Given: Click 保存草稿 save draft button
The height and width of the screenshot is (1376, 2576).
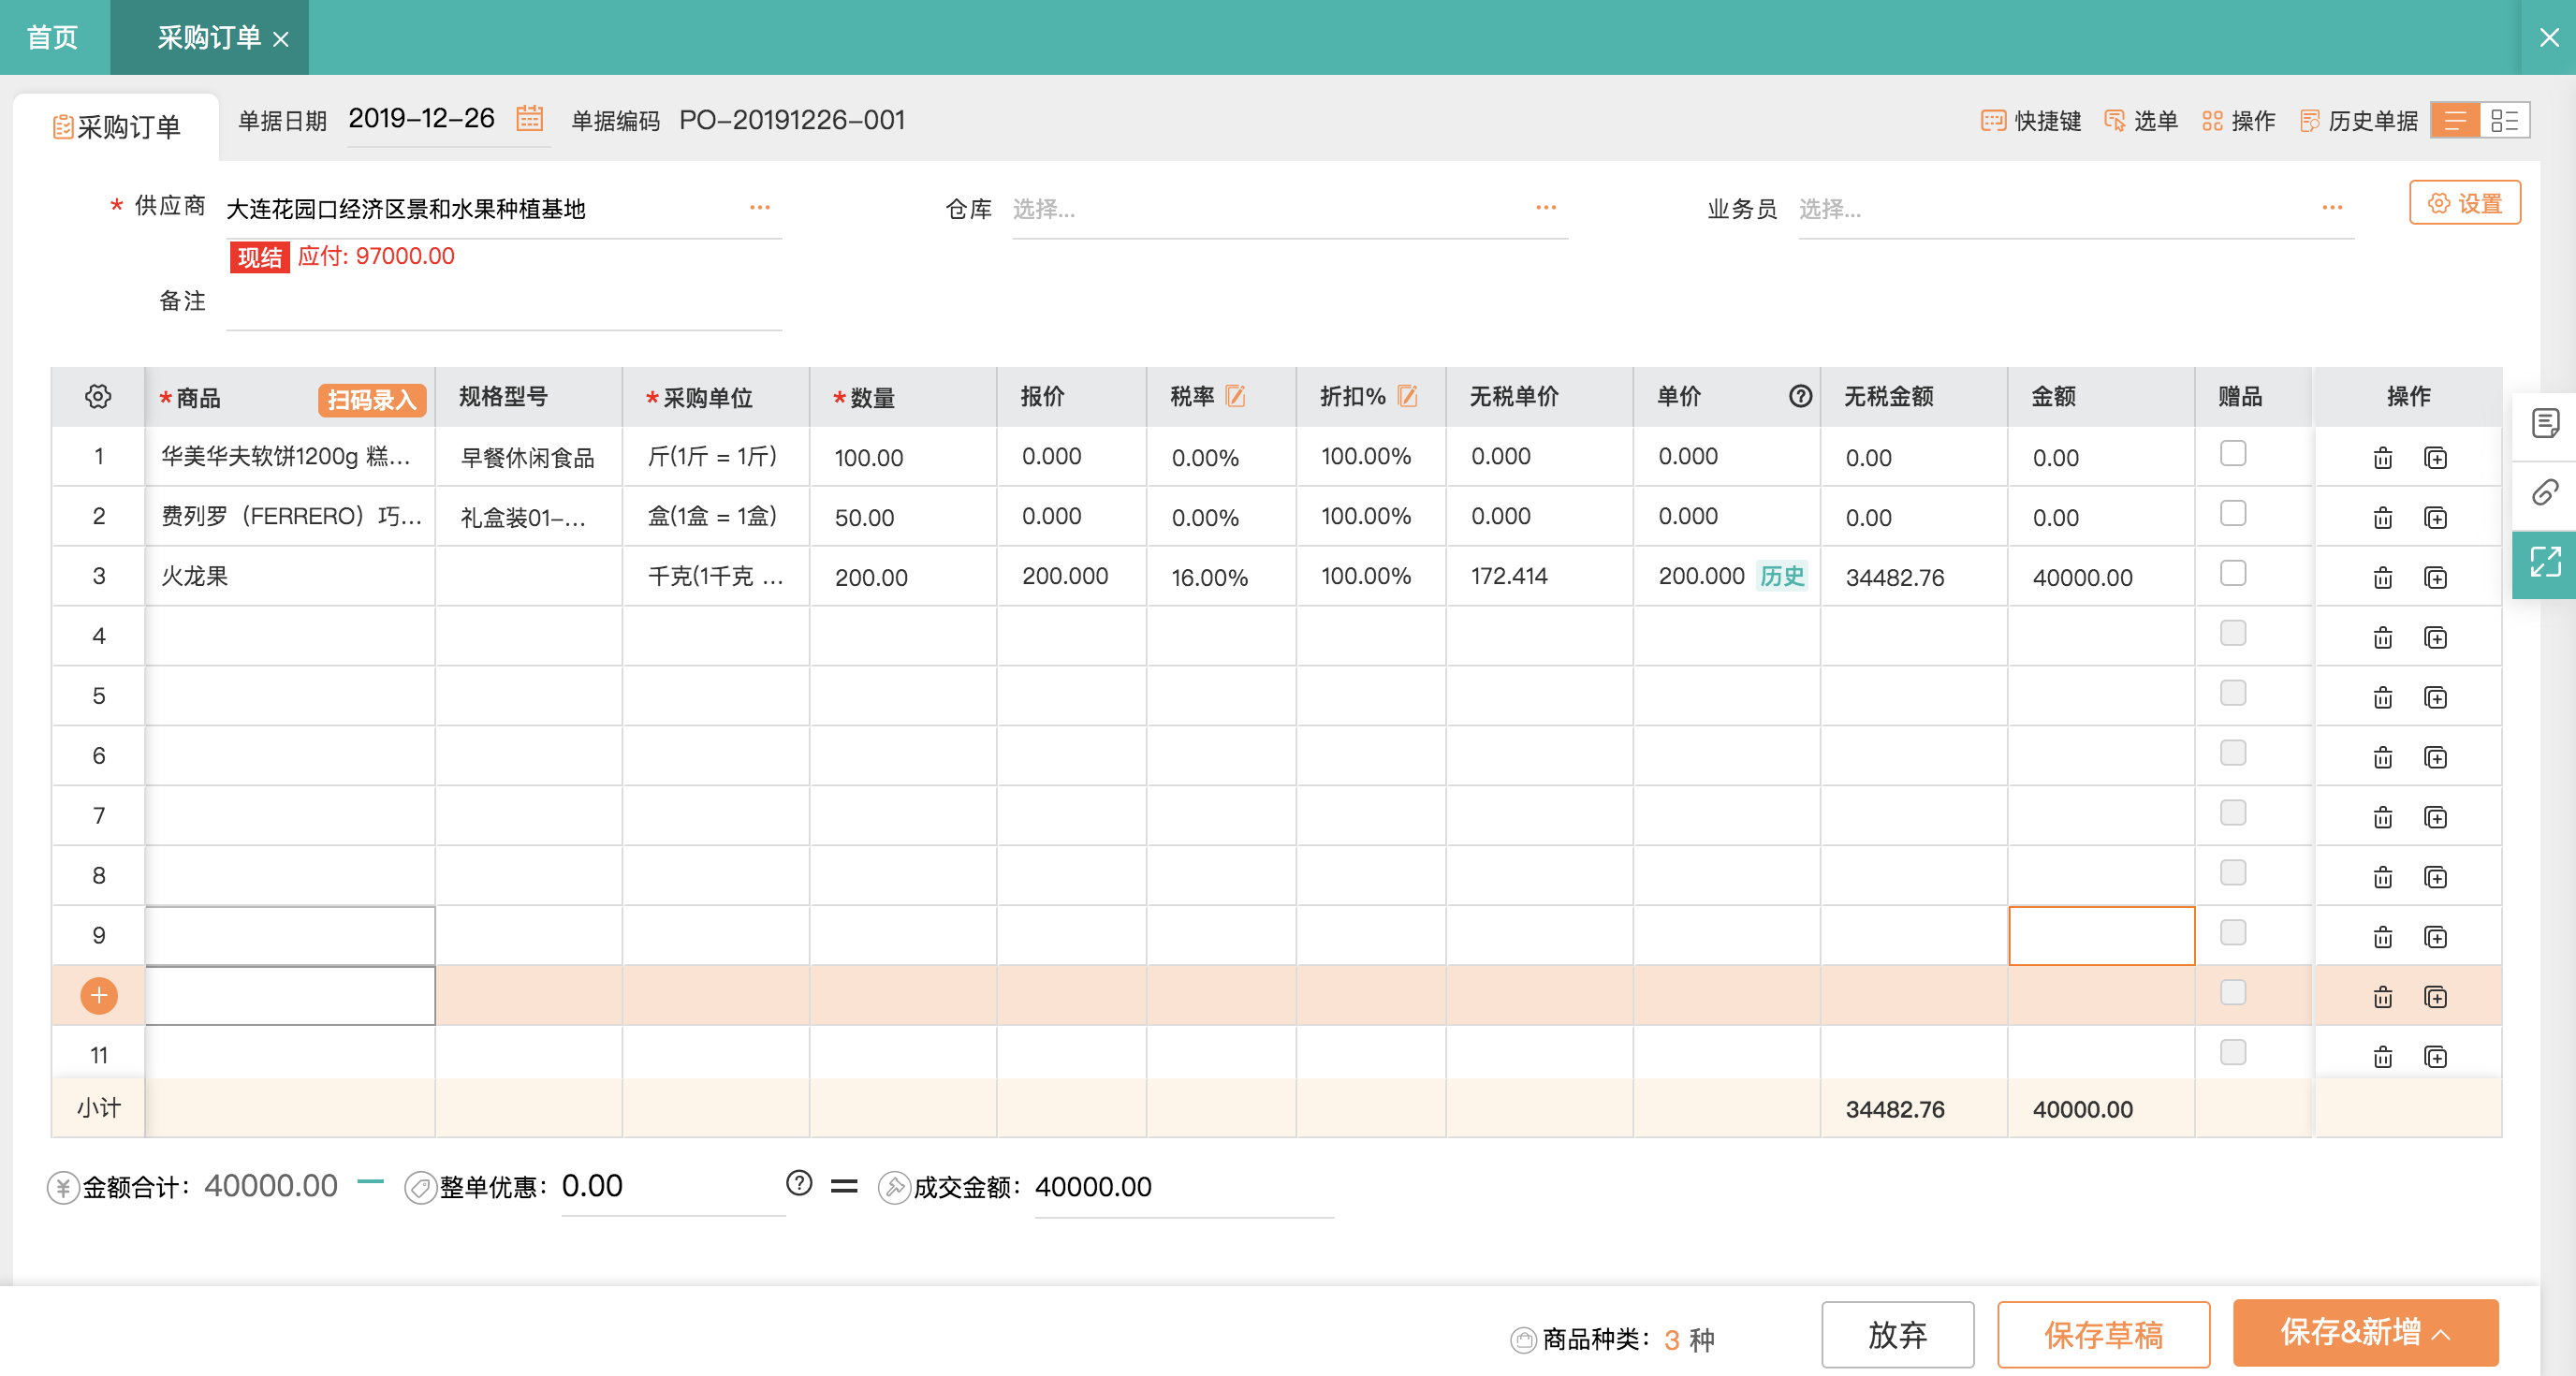Looking at the screenshot, I should tap(2100, 1330).
